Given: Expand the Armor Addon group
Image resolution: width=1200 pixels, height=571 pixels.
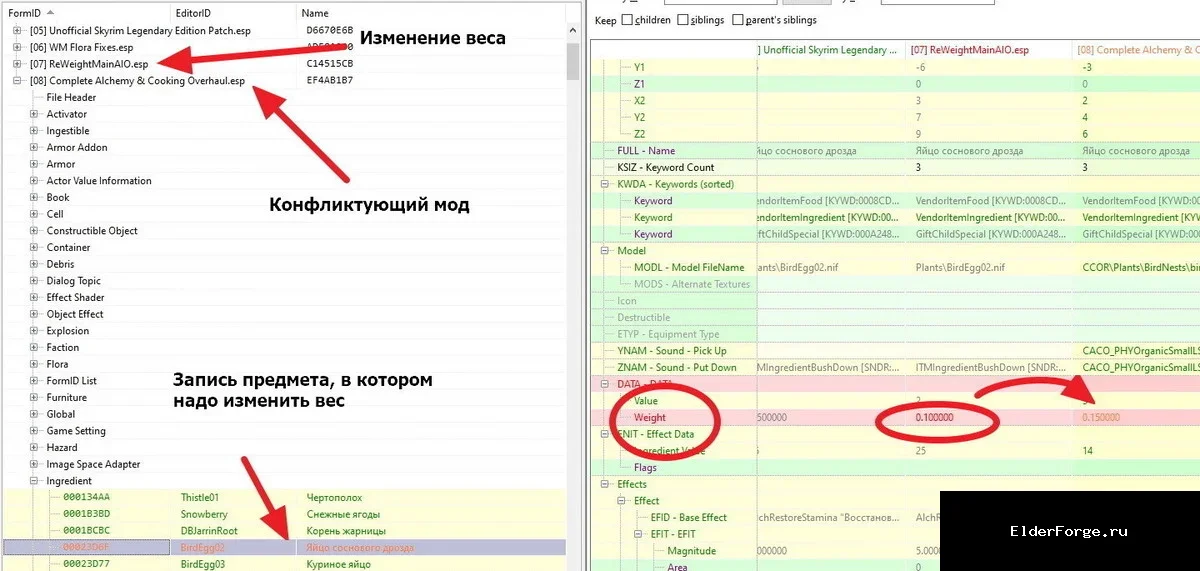Looking at the screenshot, I should (35, 147).
